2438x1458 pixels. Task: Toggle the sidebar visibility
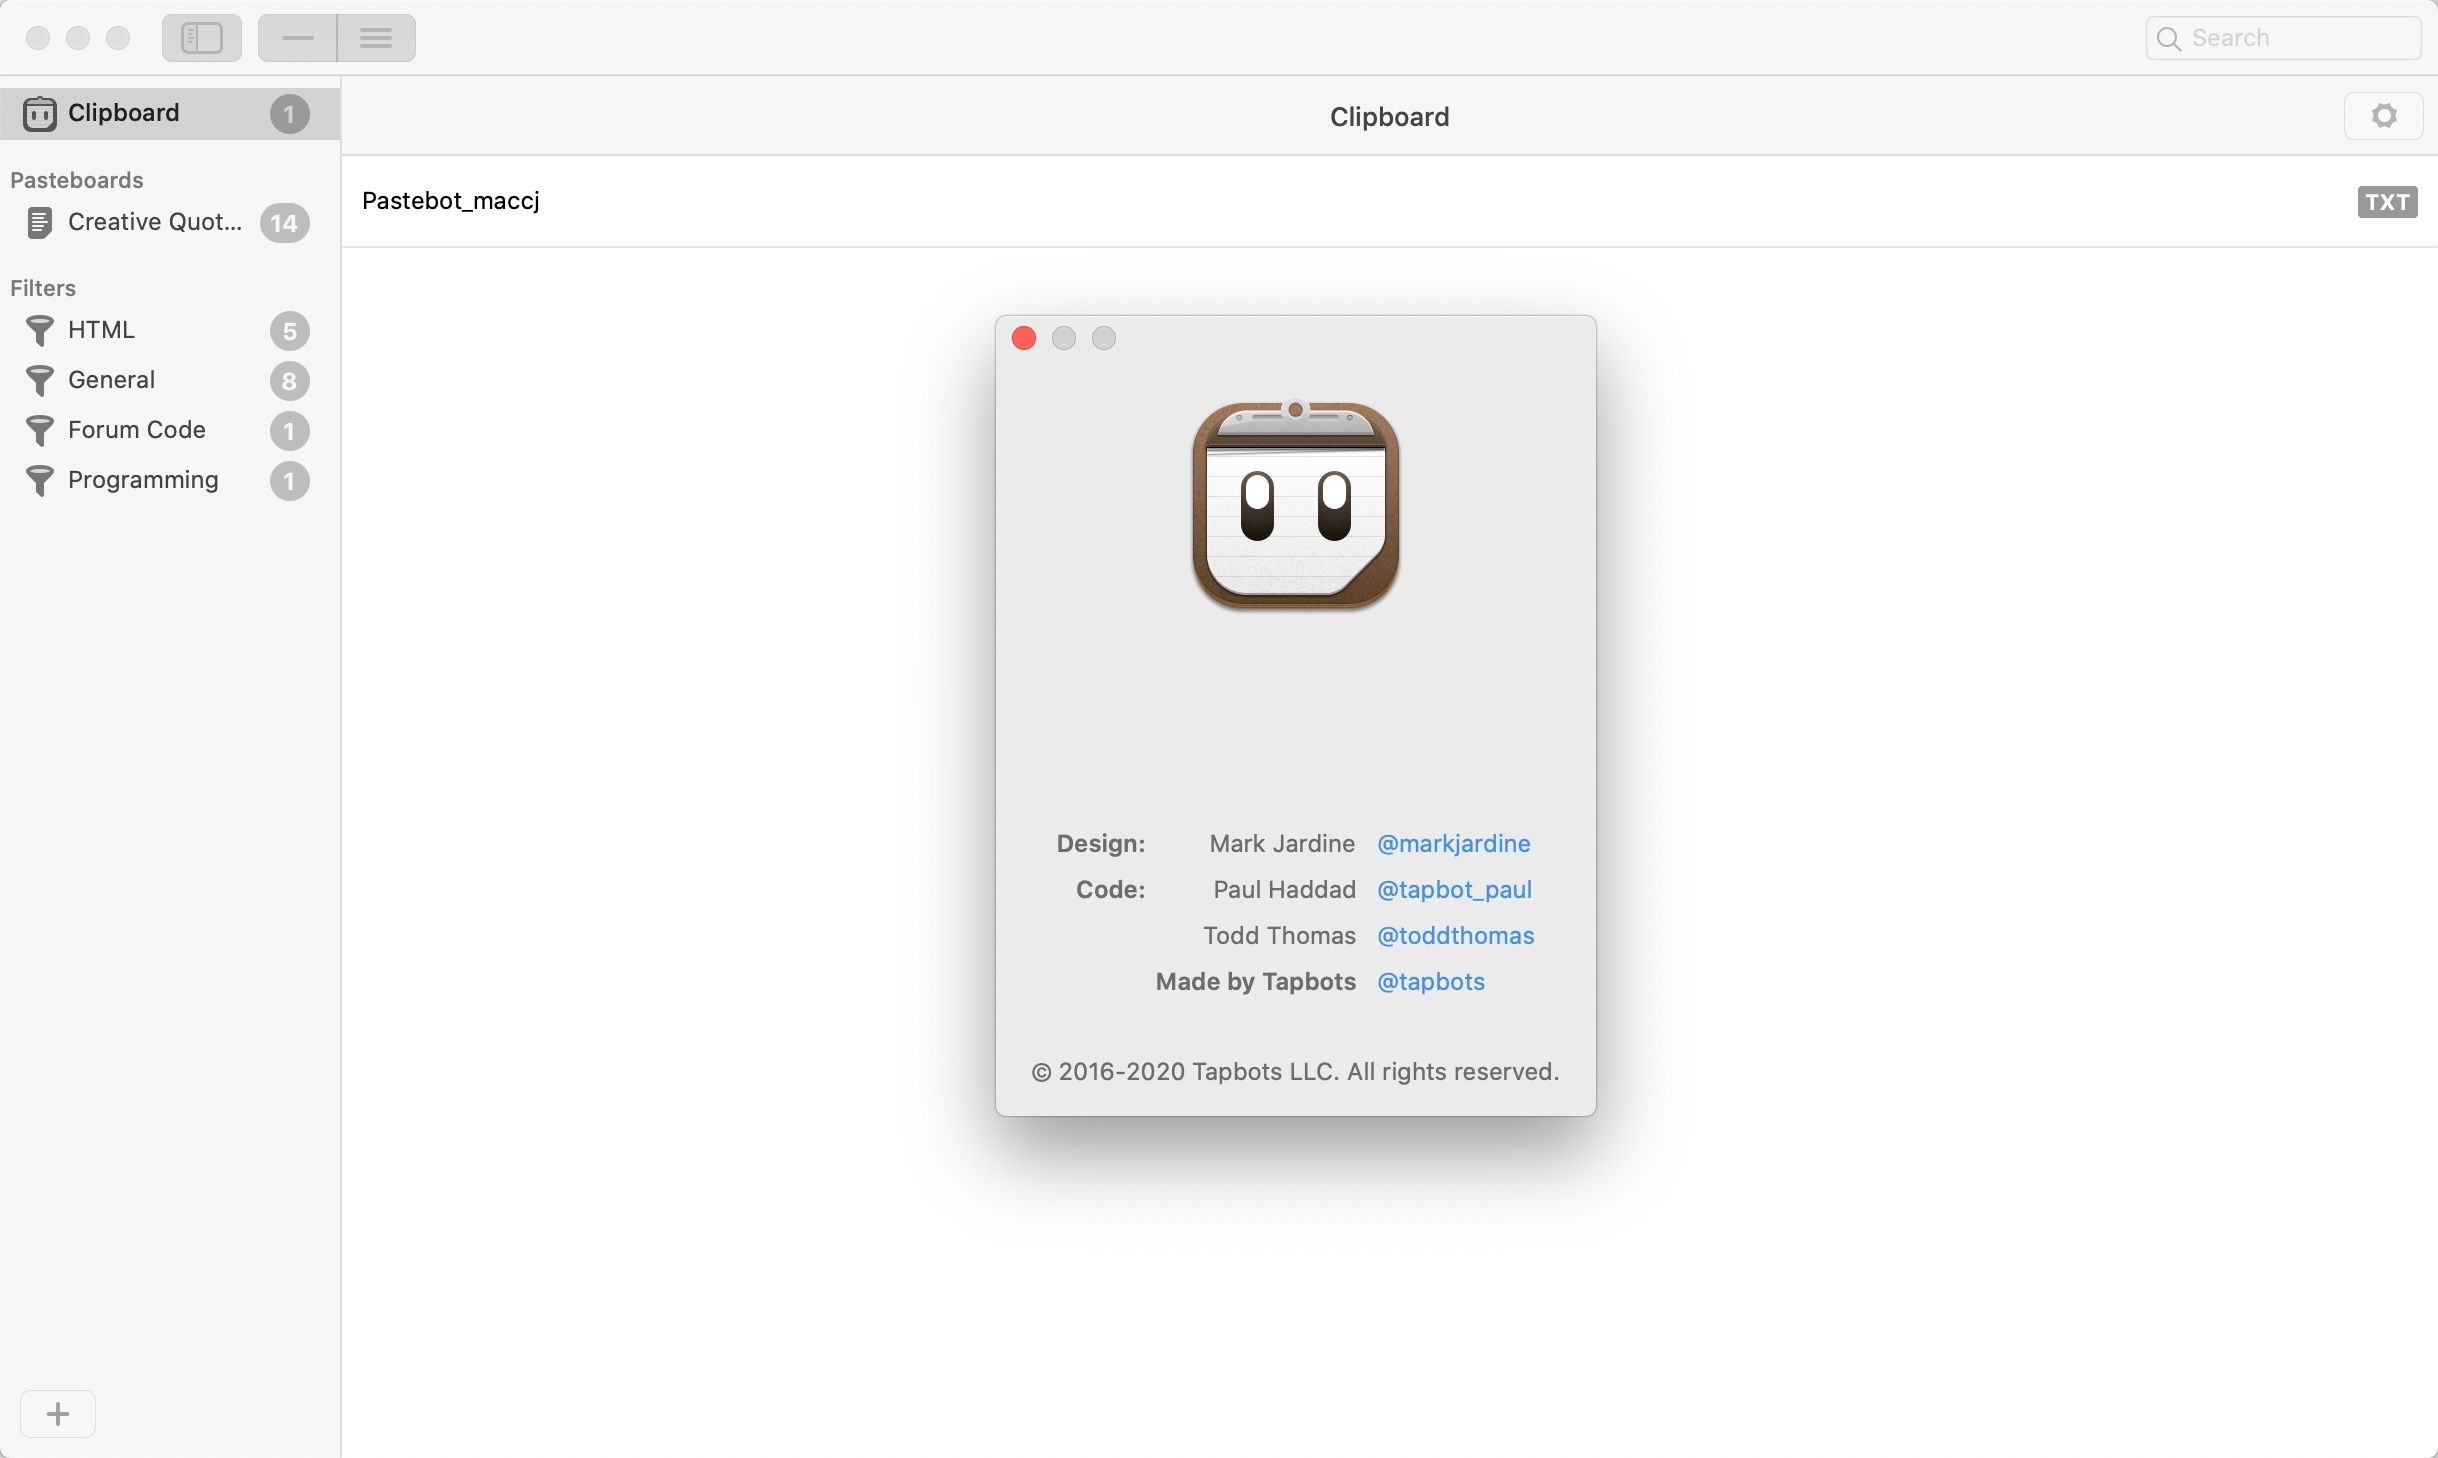tap(201, 38)
